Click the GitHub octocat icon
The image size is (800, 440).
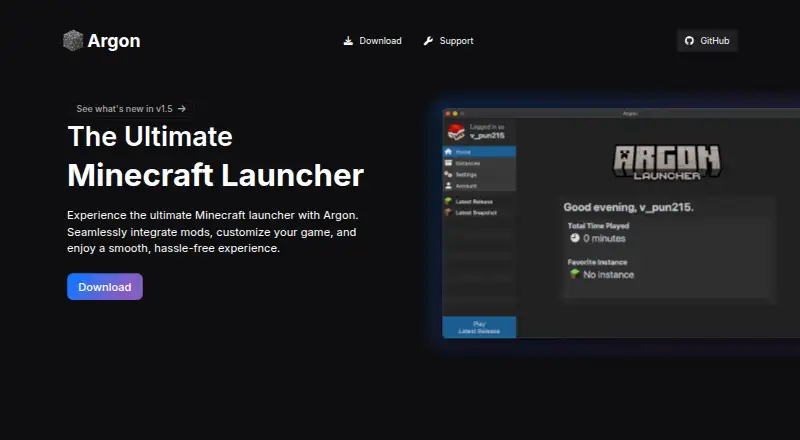[689, 41]
